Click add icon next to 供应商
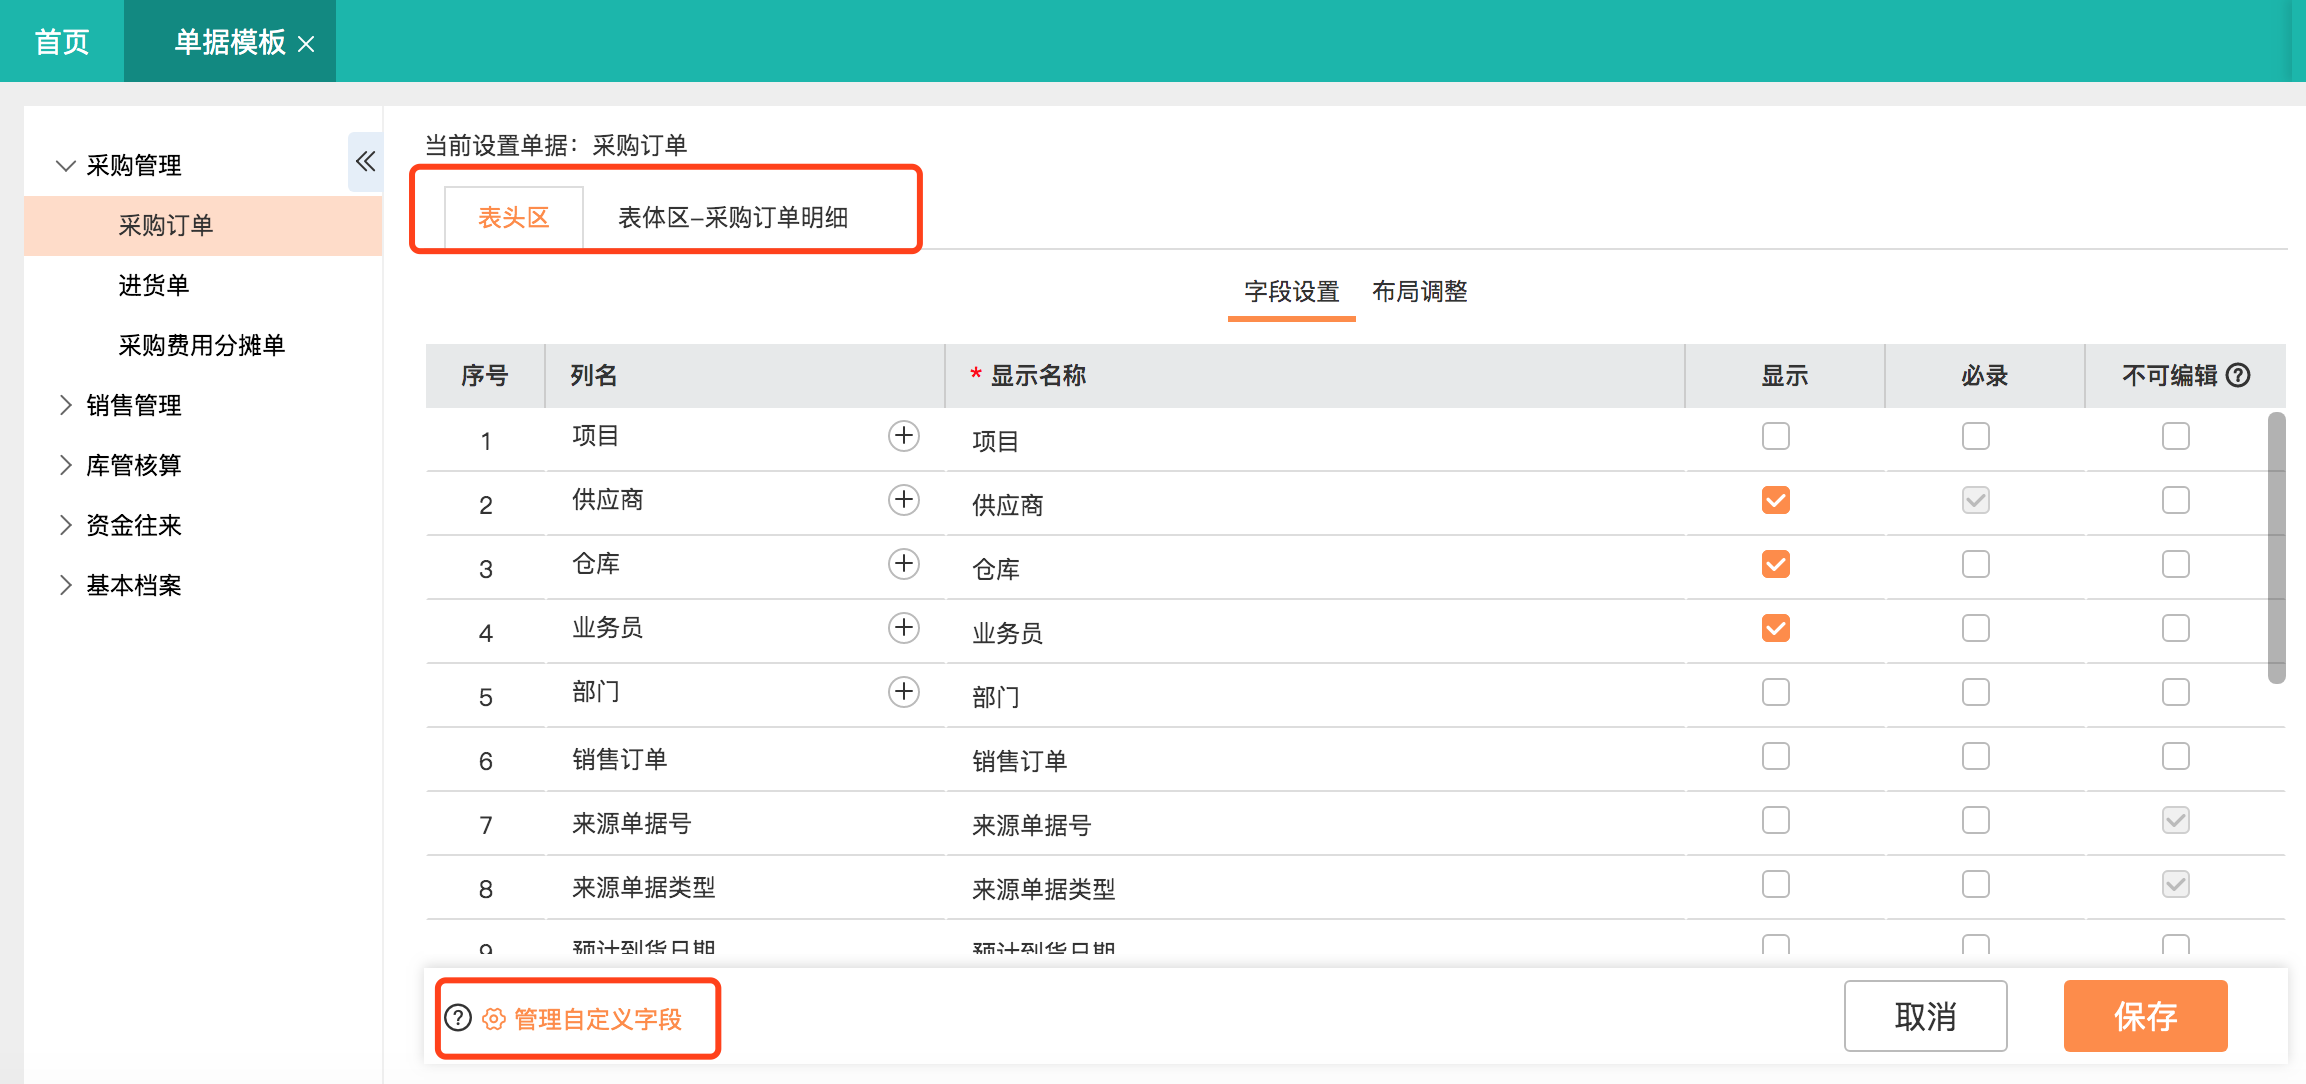Image resolution: width=2306 pixels, height=1084 pixels. 906,499
